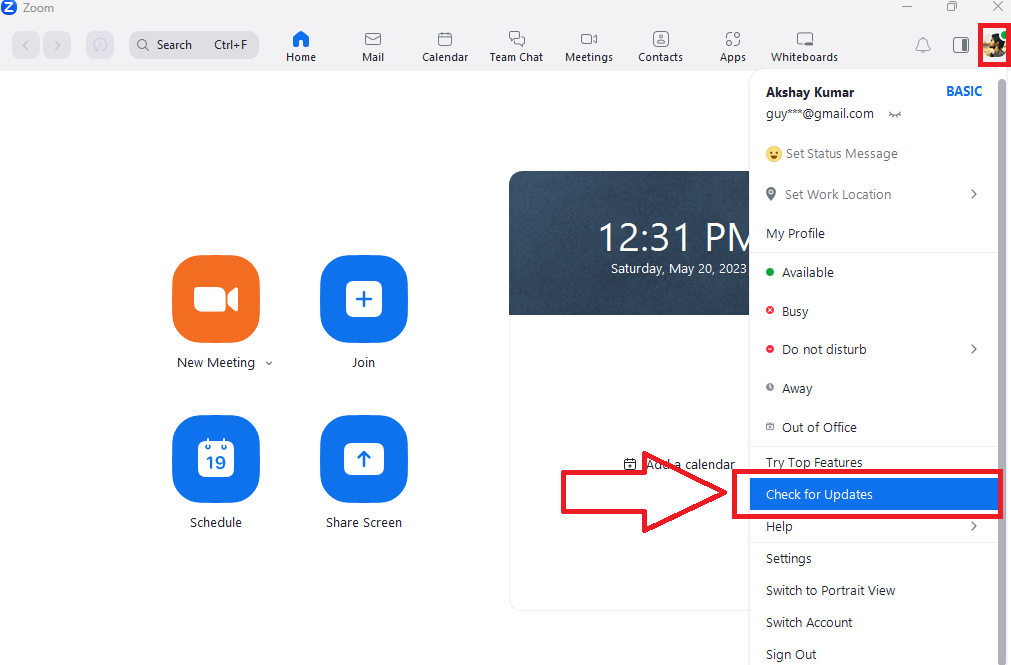The height and width of the screenshot is (665, 1011).
Task: Open the Calendar tab
Action: tap(445, 47)
